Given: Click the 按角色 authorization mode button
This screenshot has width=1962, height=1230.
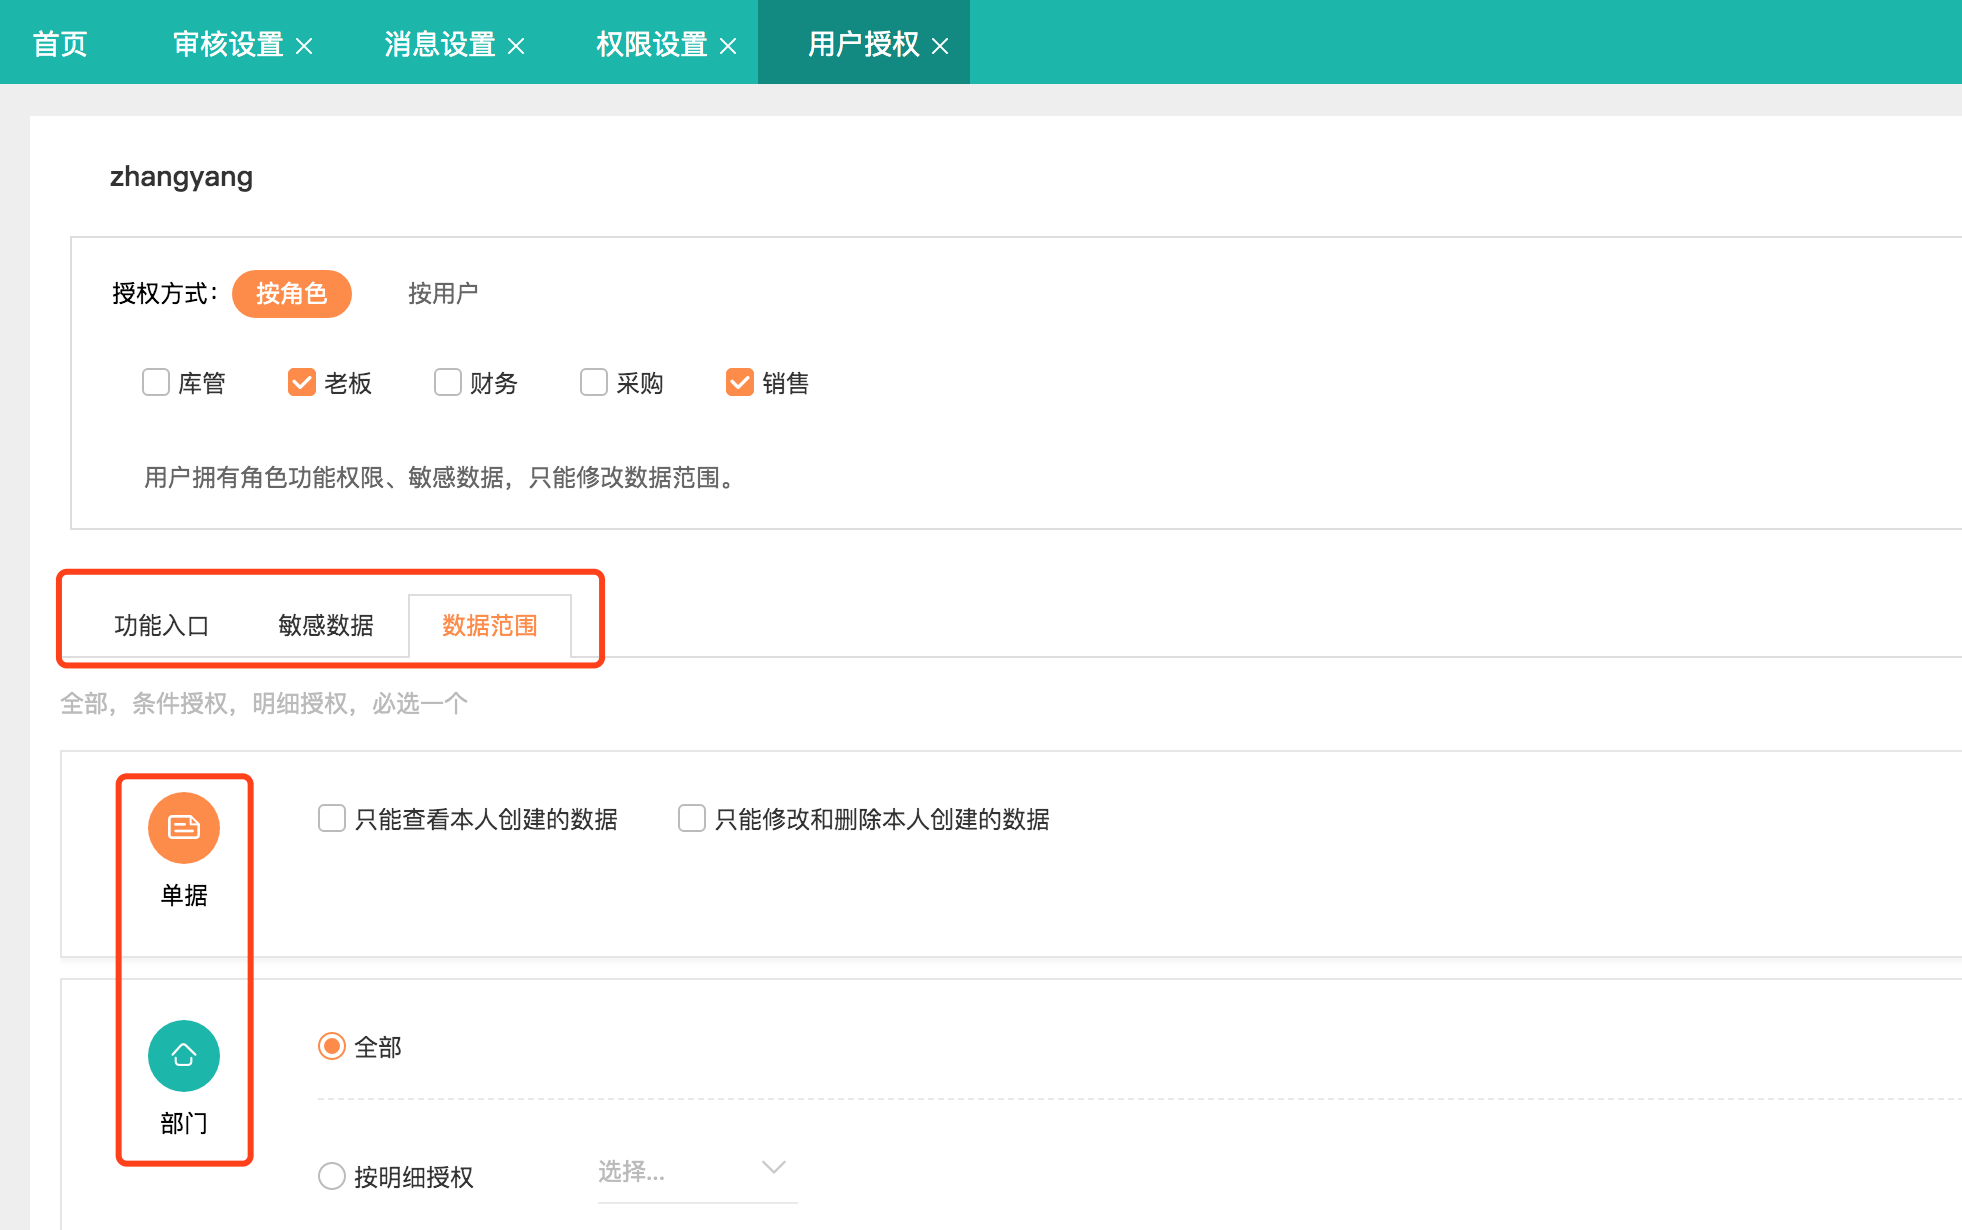Looking at the screenshot, I should click(x=290, y=293).
